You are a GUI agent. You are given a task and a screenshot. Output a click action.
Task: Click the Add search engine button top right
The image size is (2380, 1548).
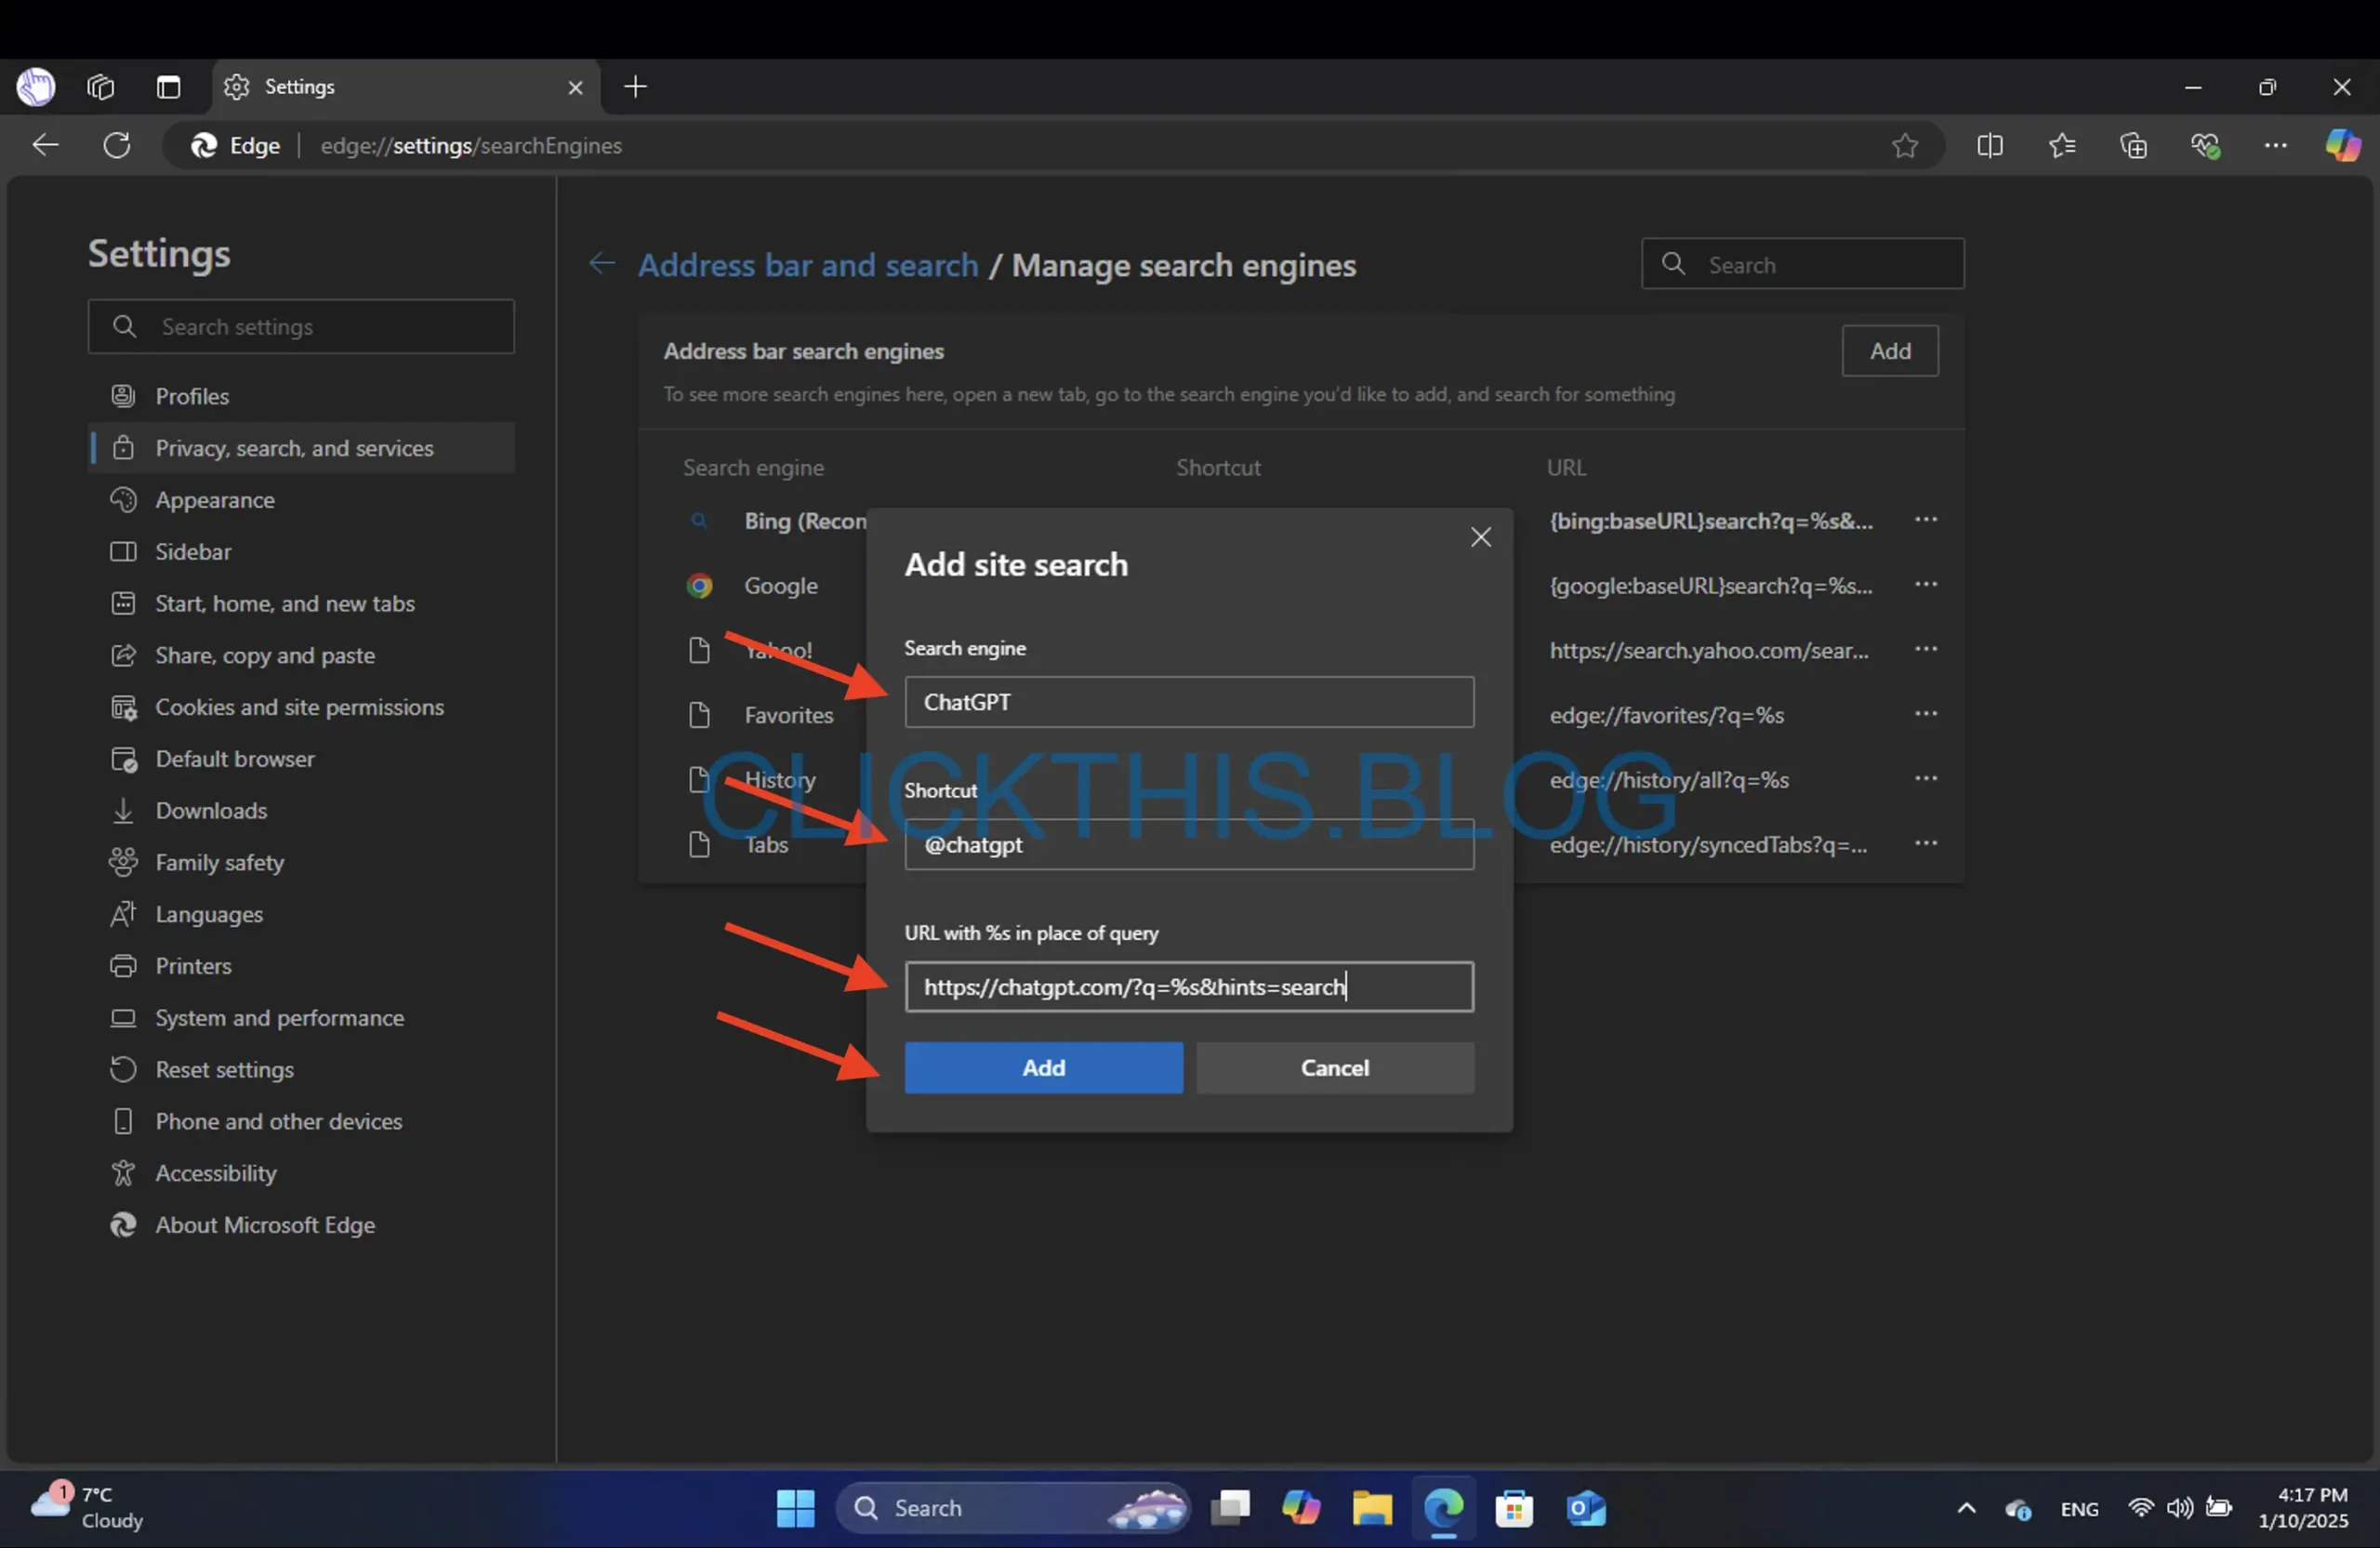[x=1889, y=351]
